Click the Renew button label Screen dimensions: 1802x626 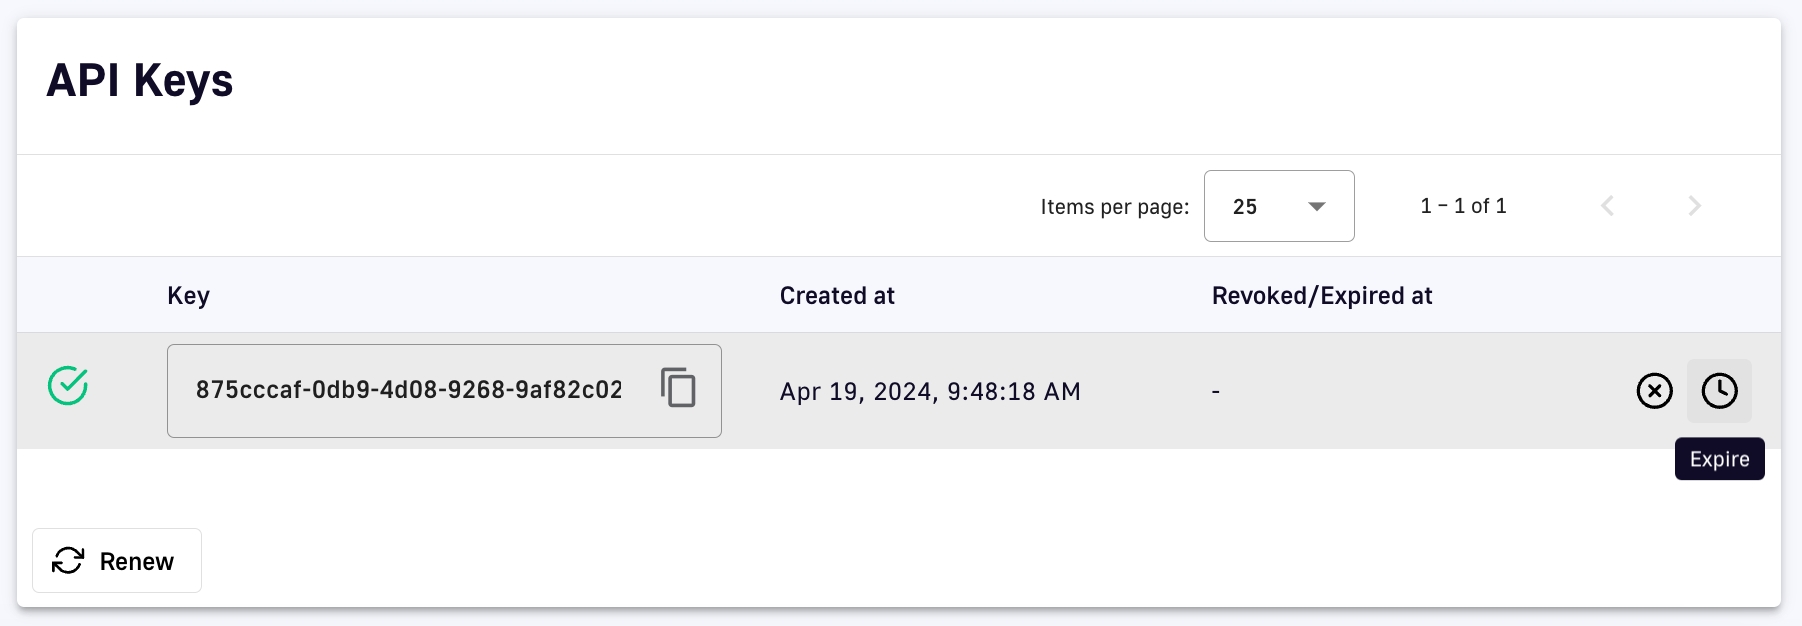[137, 562]
